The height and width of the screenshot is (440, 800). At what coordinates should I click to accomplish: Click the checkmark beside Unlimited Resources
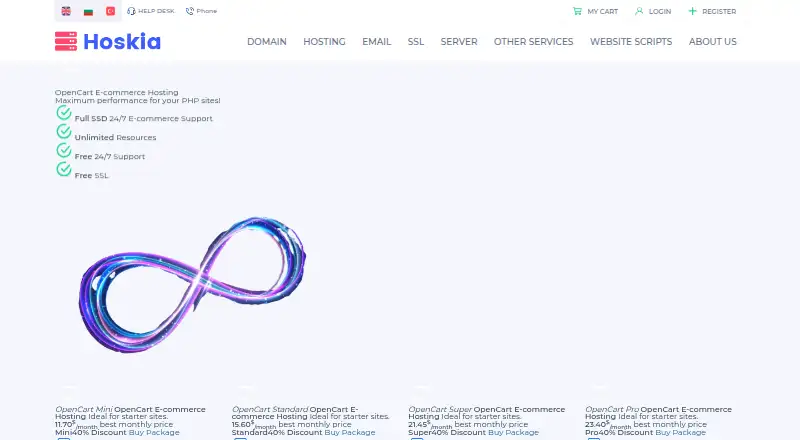click(x=64, y=132)
